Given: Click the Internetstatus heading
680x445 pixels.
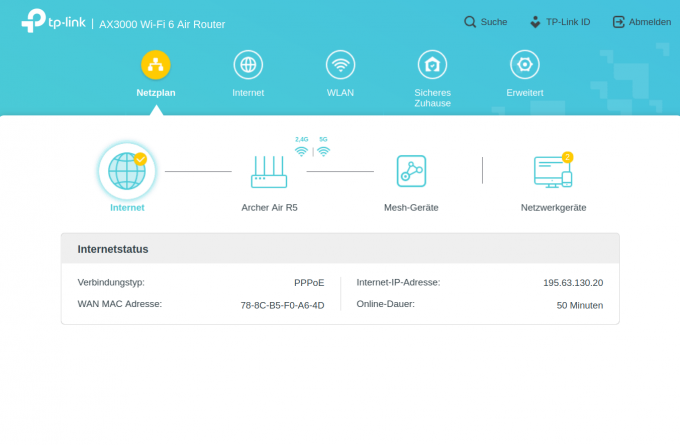Looking at the screenshot, I should (113, 249).
